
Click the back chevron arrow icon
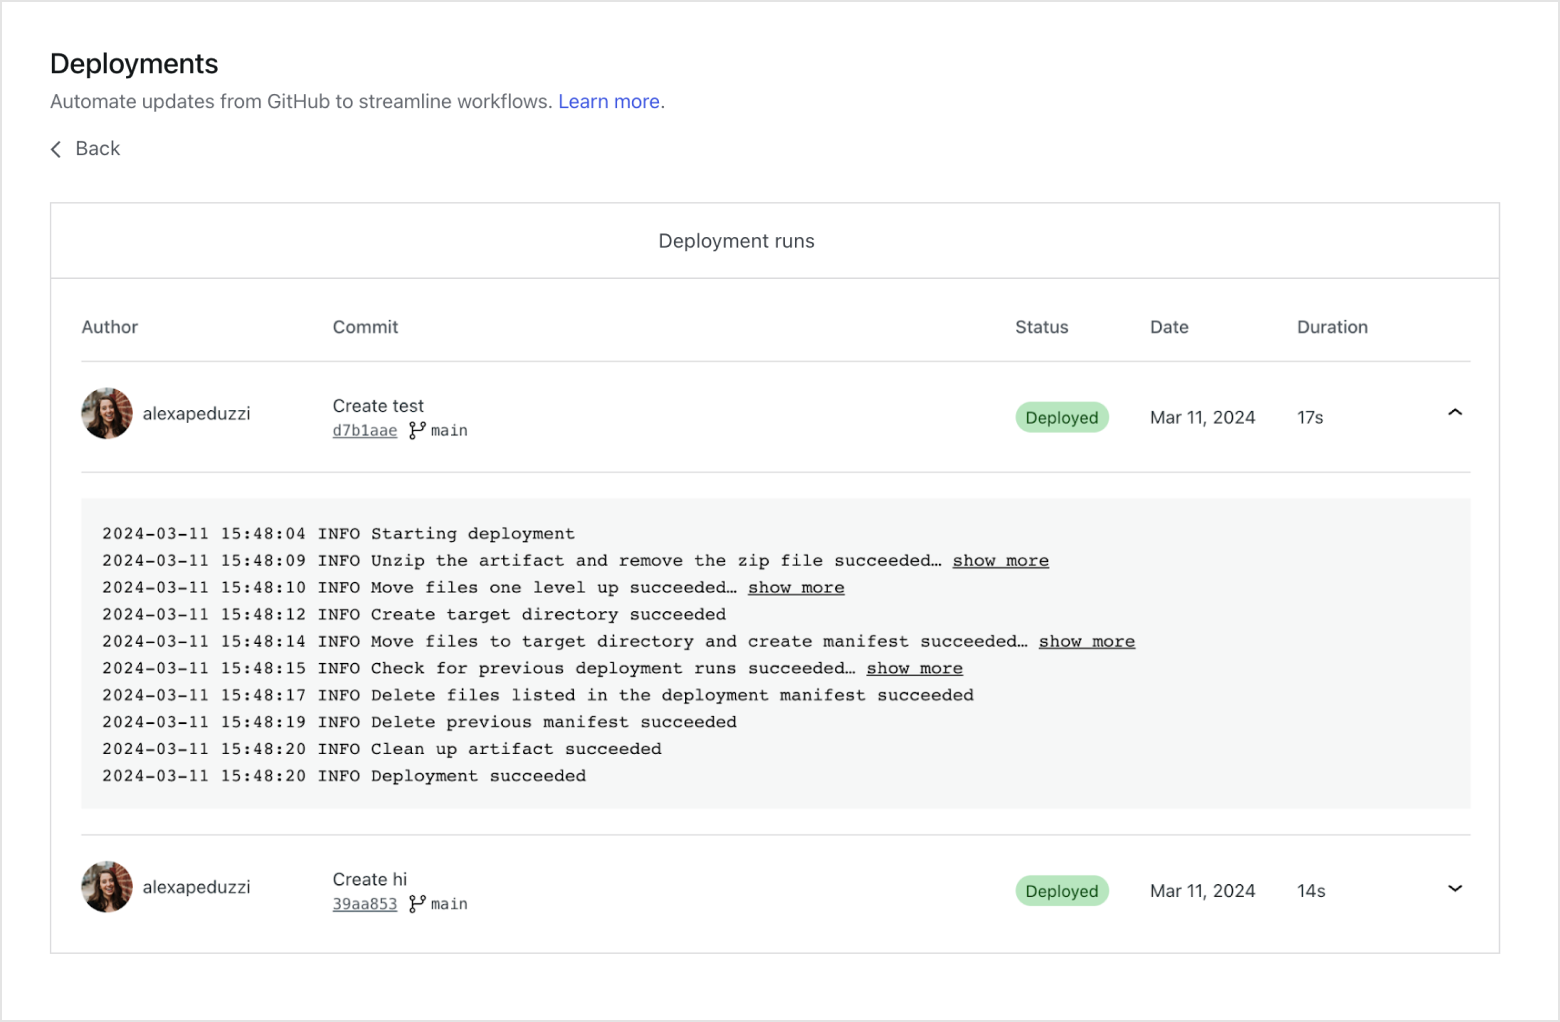pyautogui.click(x=57, y=148)
